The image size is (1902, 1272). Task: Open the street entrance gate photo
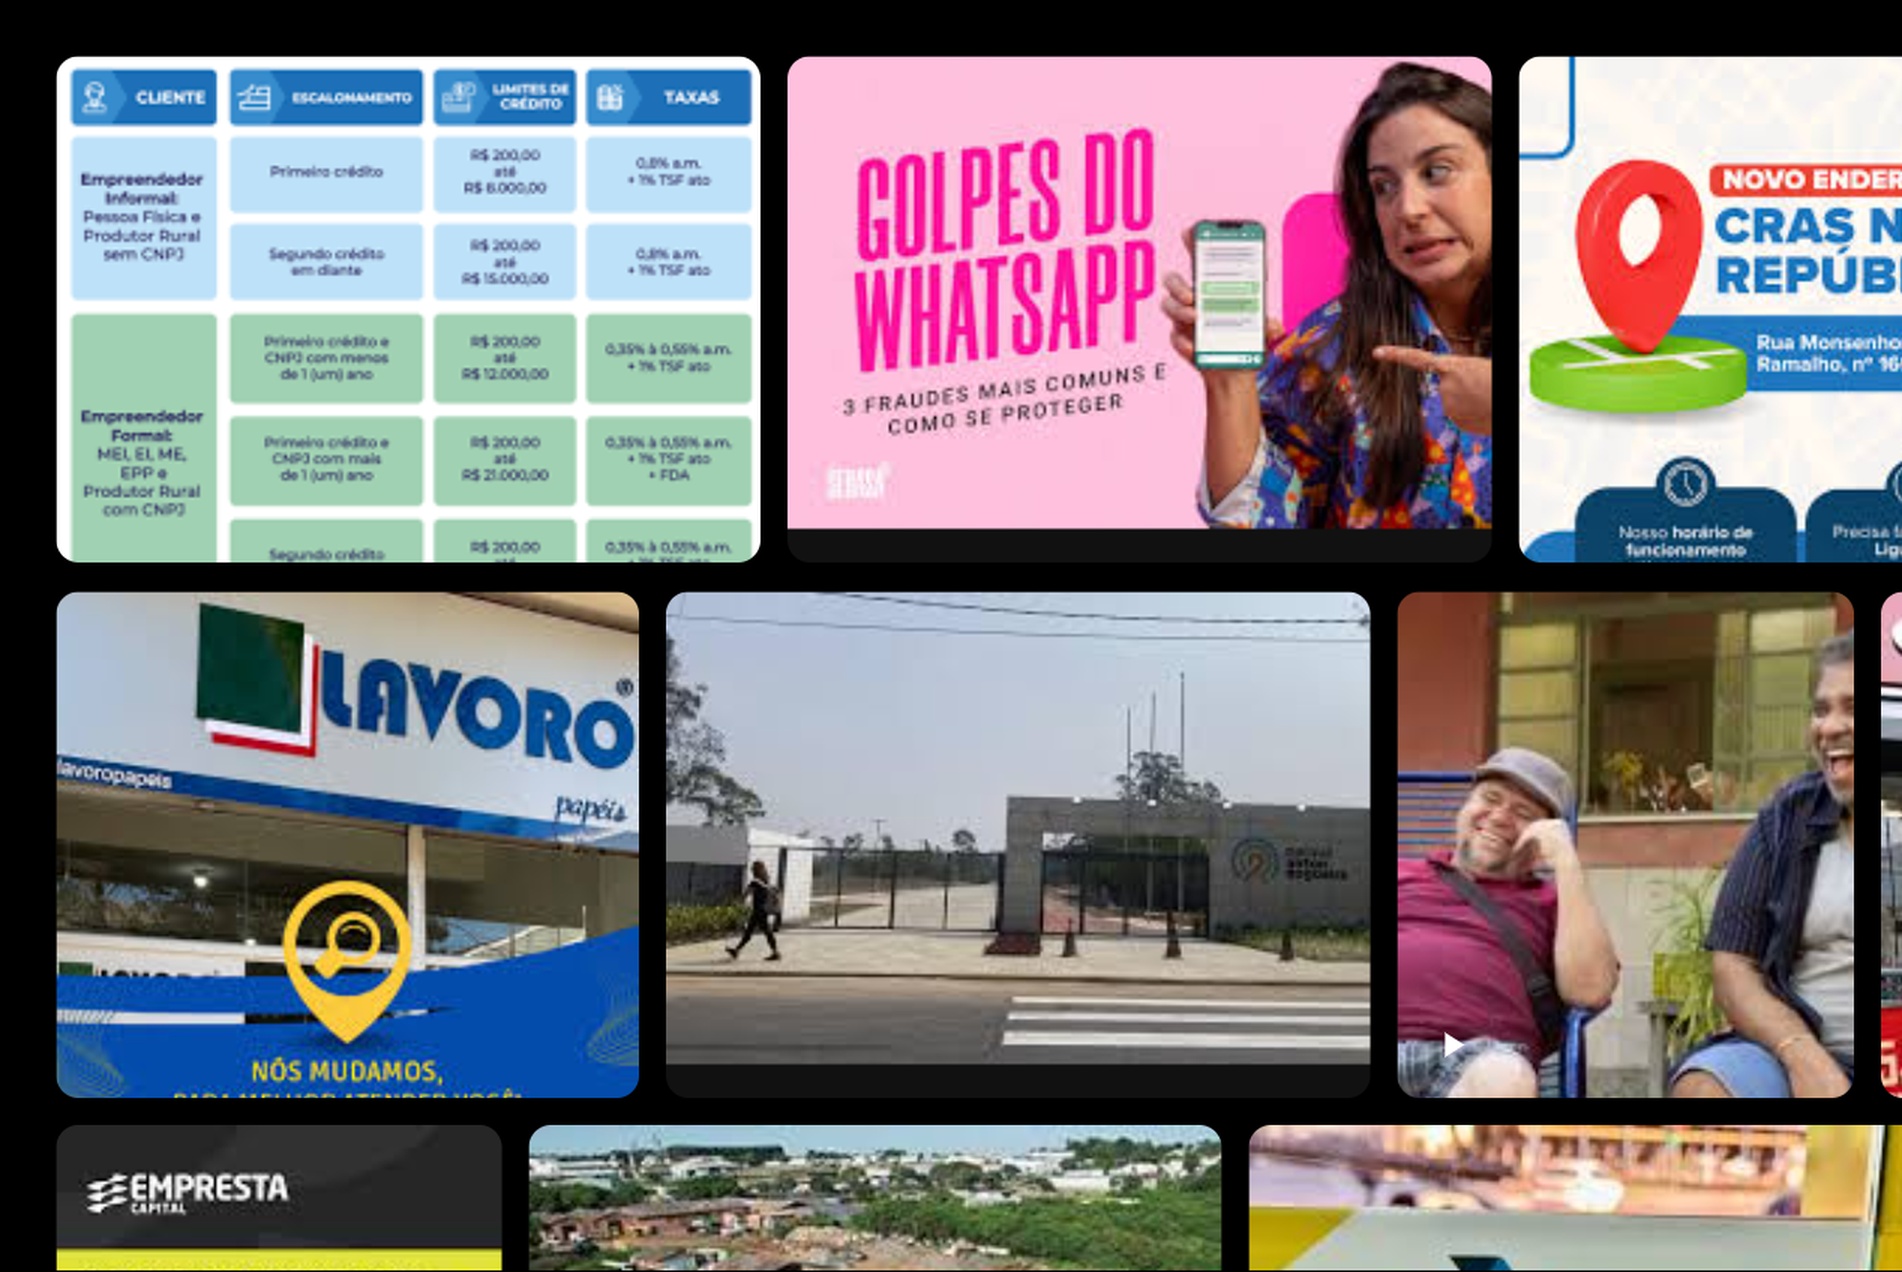1017,830
